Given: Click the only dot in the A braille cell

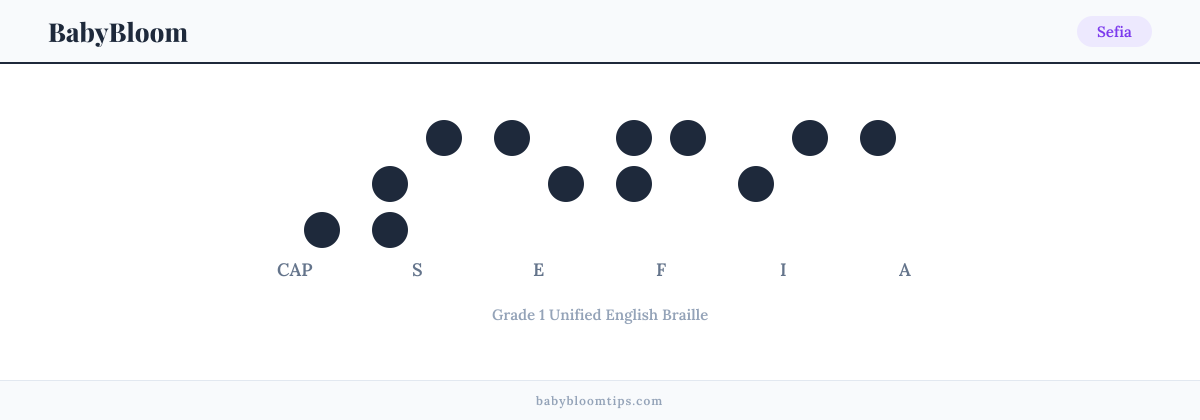Looking at the screenshot, I should pyautogui.click(x=878, y=138).
